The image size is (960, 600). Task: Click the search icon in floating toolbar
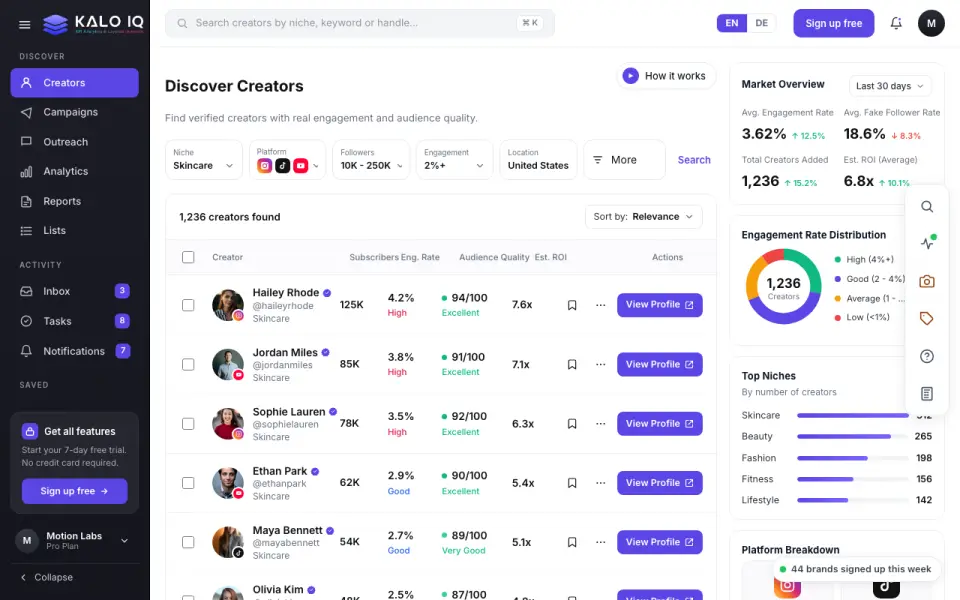click(927, 207)
